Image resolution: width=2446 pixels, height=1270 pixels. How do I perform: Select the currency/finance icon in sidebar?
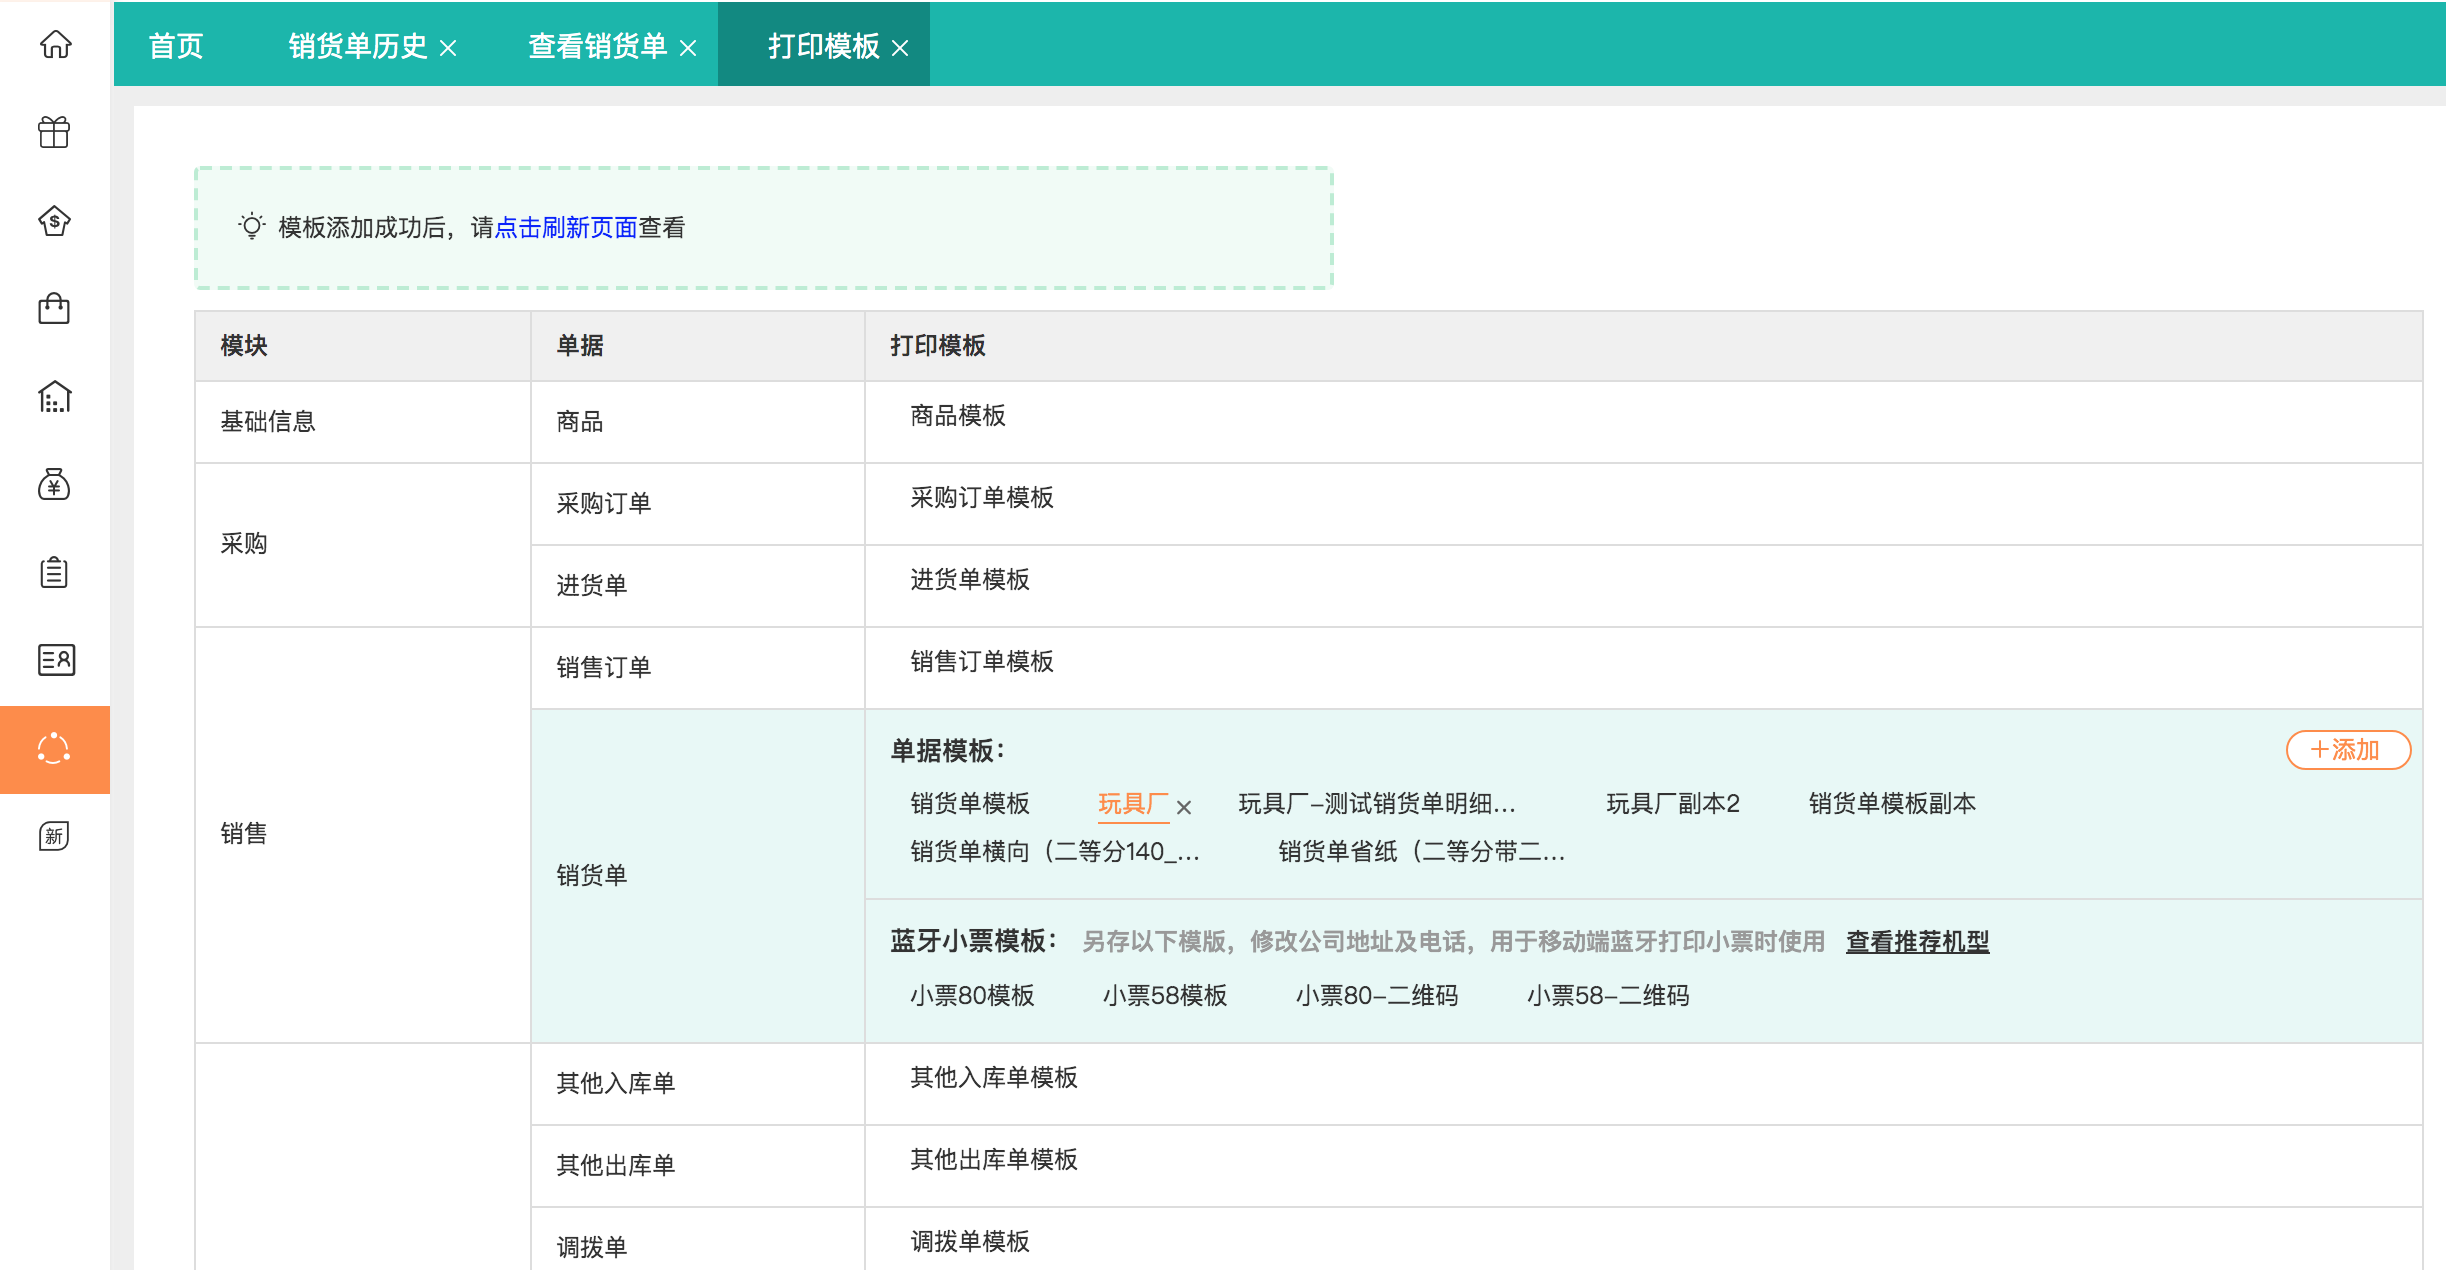tap(55, 485)
